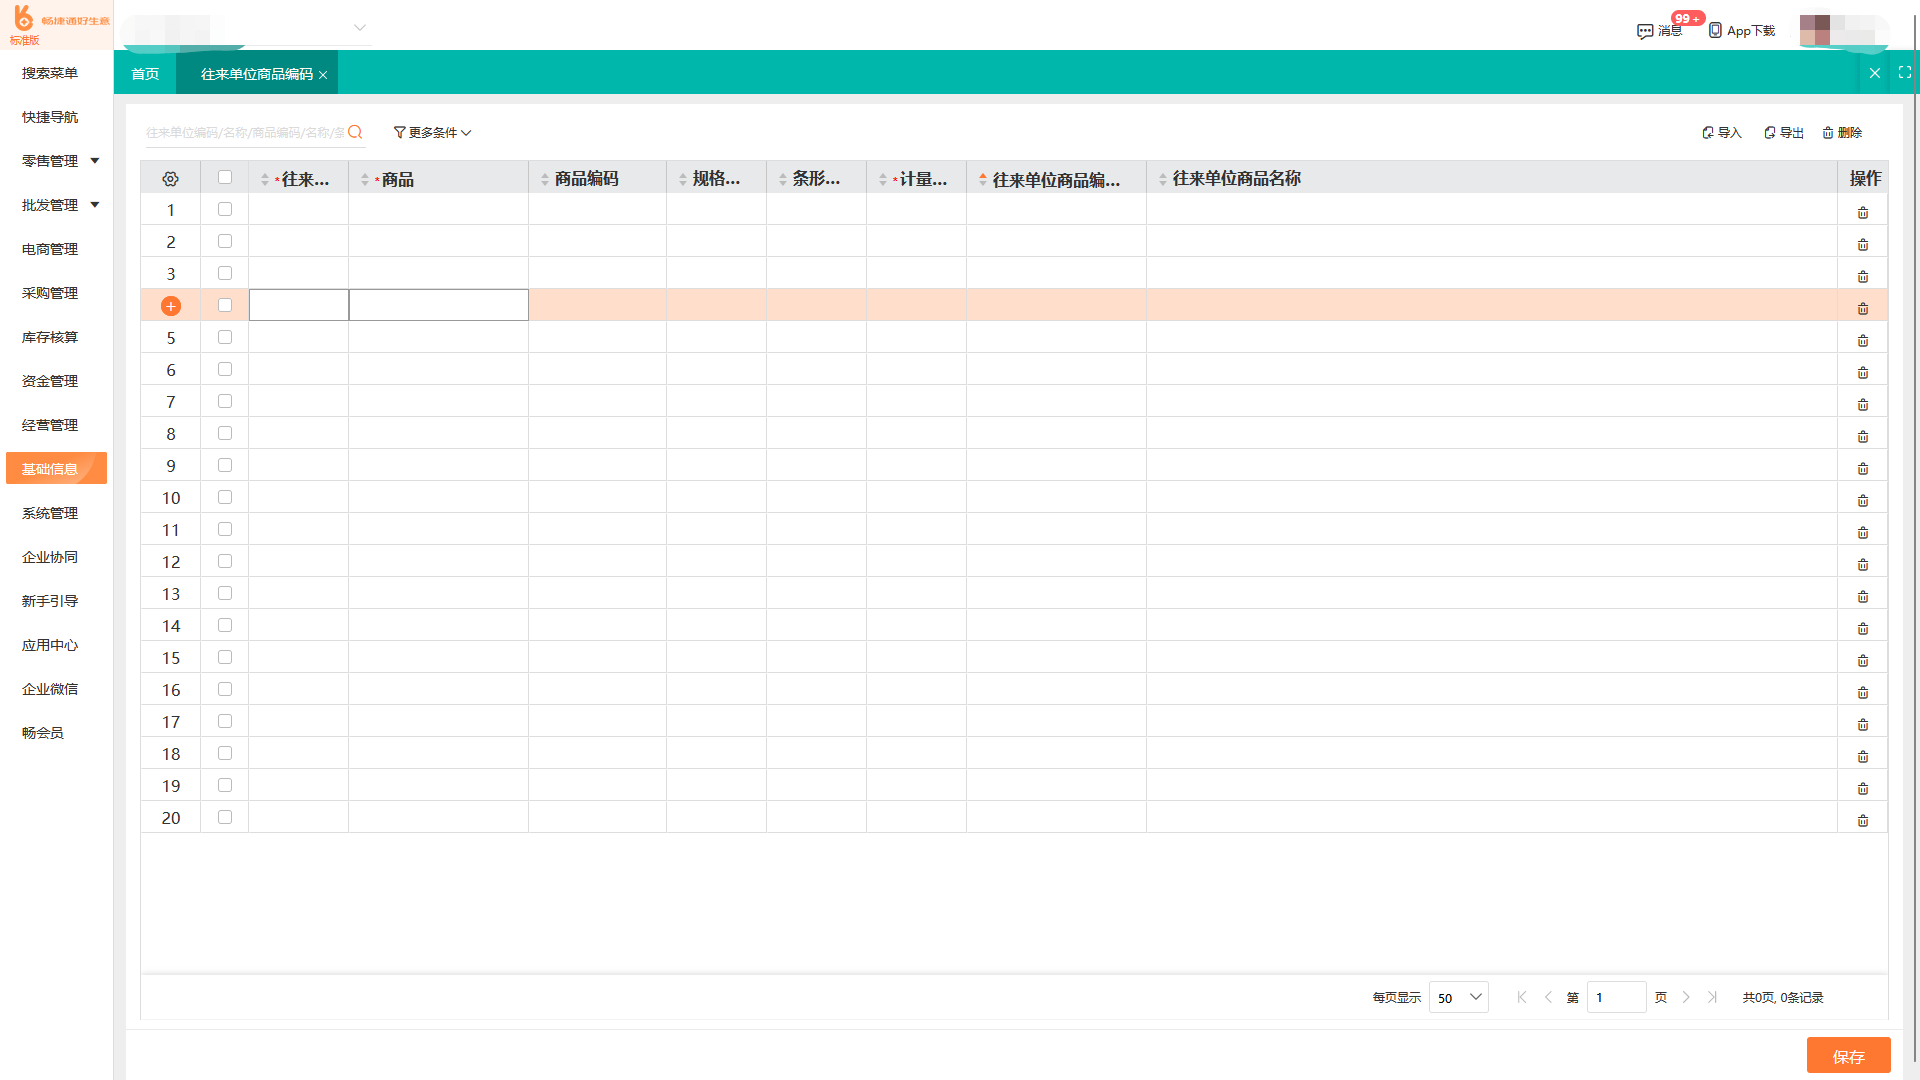
Task: Click the settings gear icon in header
Action: (x=170, y=178)
